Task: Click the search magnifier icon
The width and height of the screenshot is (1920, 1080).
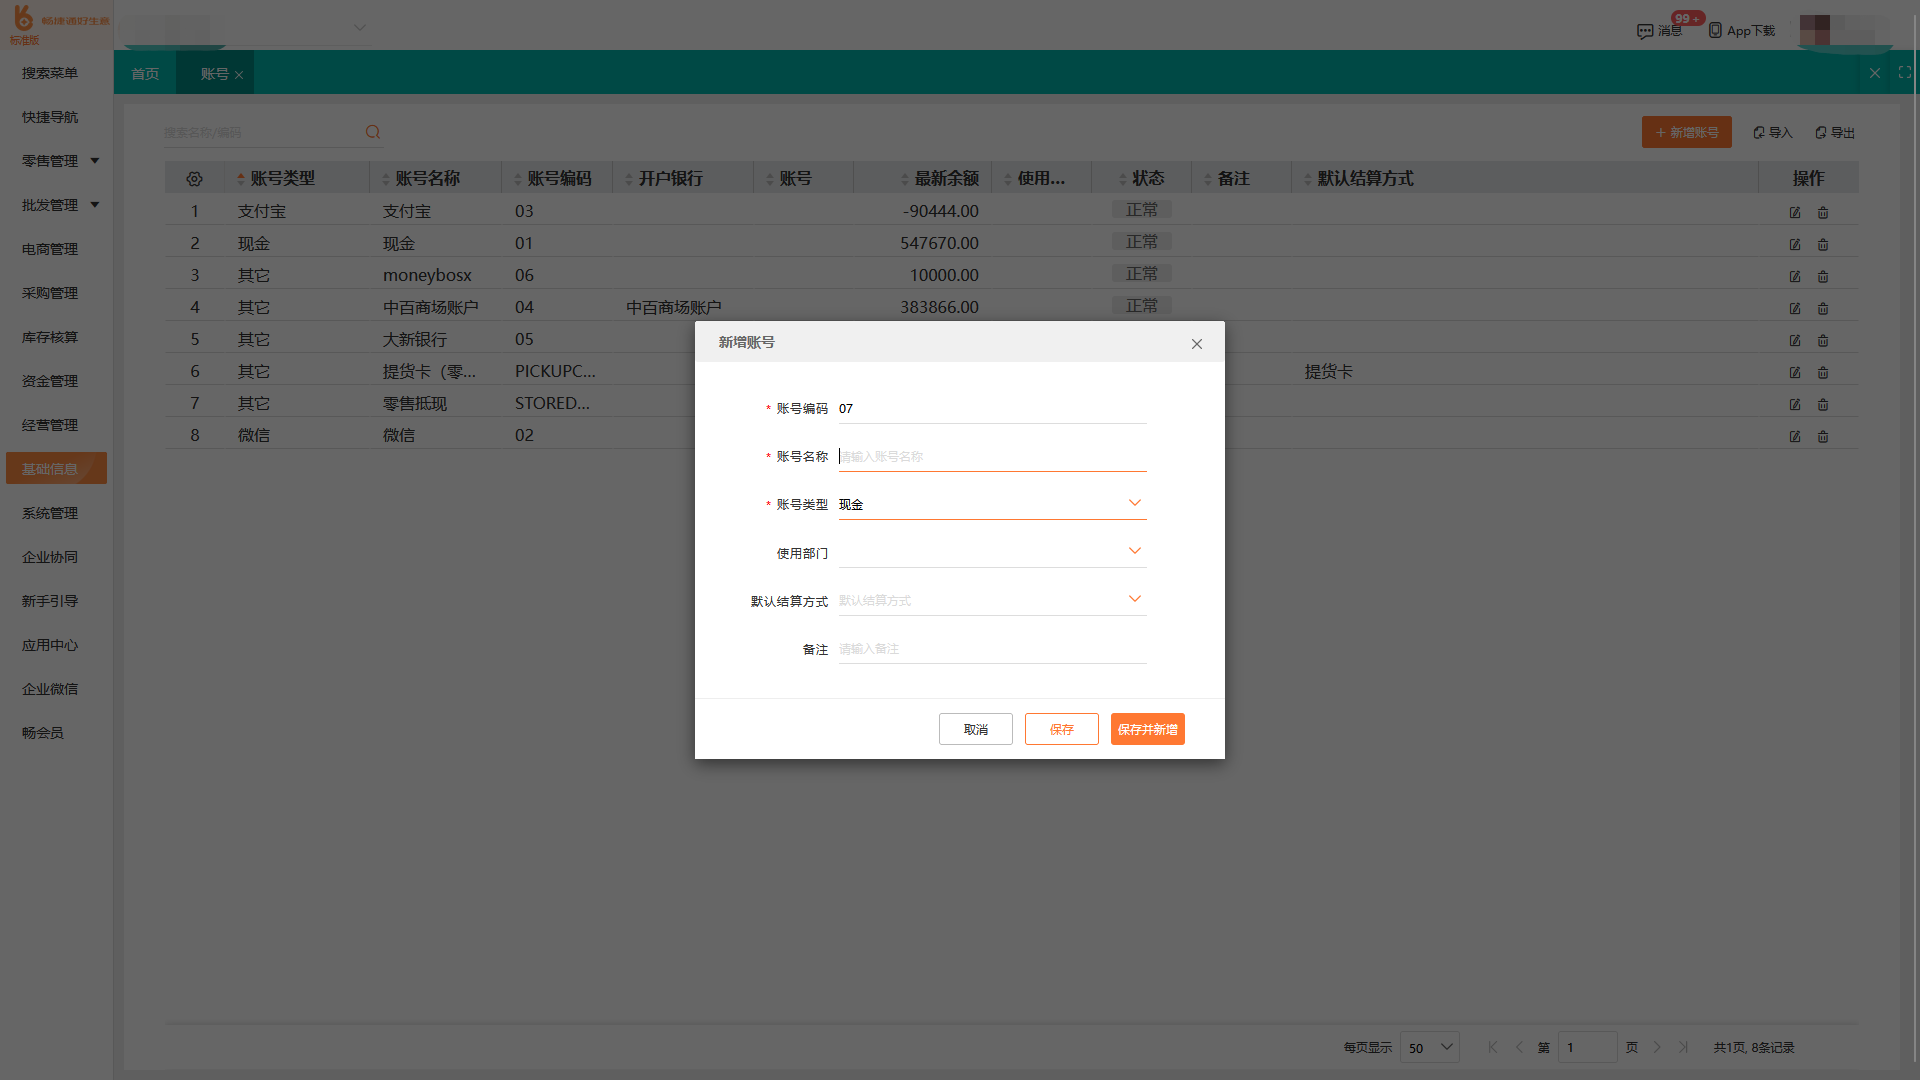Action: (x=372, y=132)
